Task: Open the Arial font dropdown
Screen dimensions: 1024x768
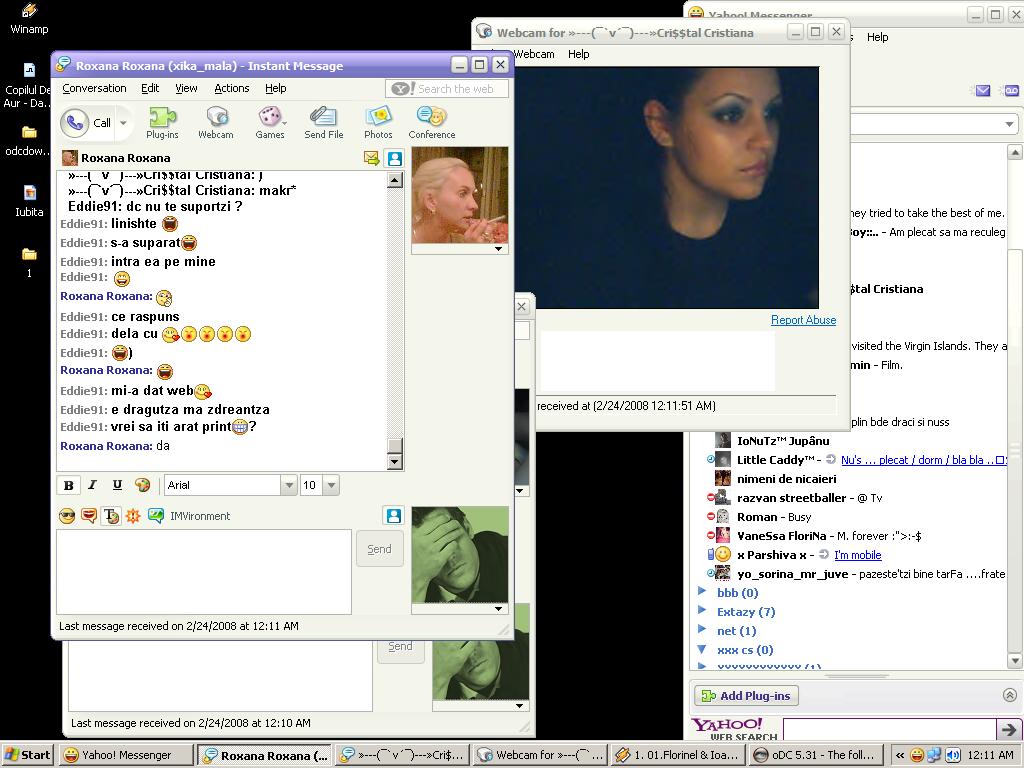Action: click(288, 485)
